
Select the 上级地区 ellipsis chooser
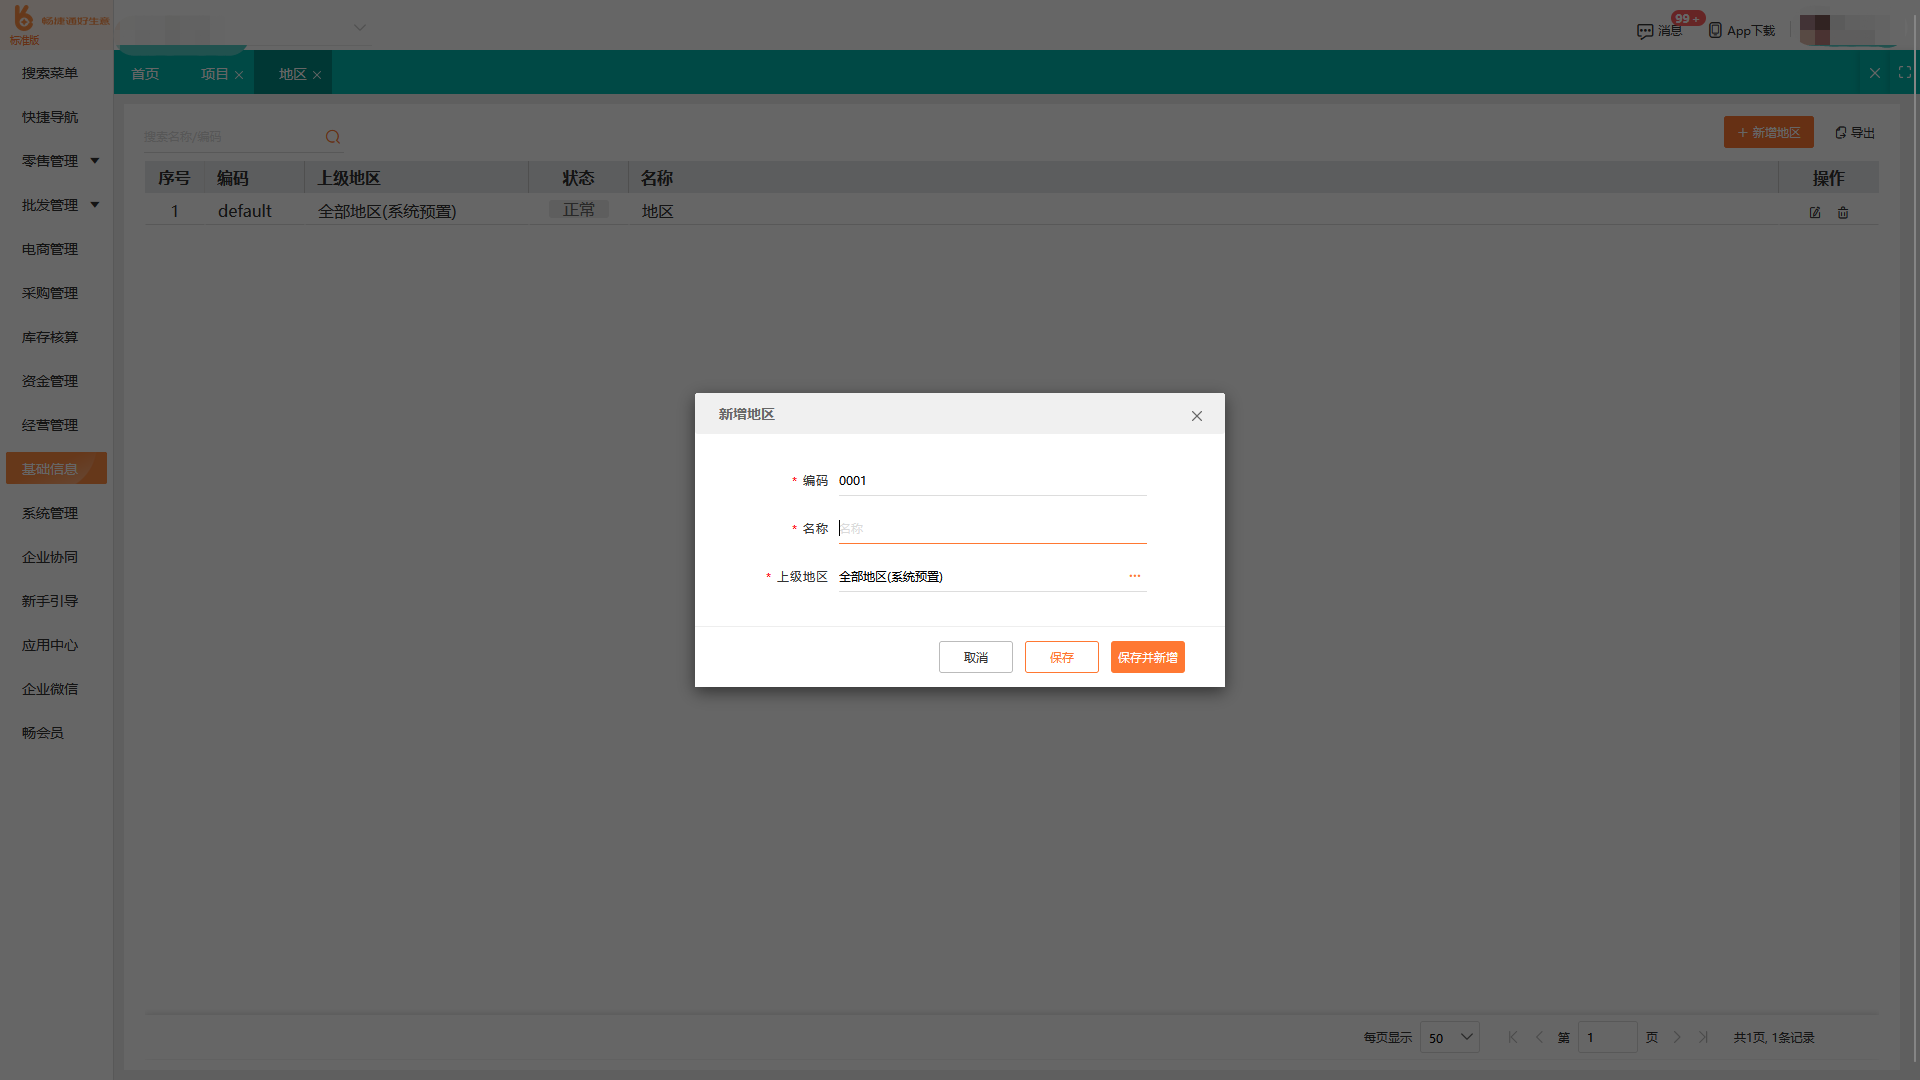(x=1134, y=576)
